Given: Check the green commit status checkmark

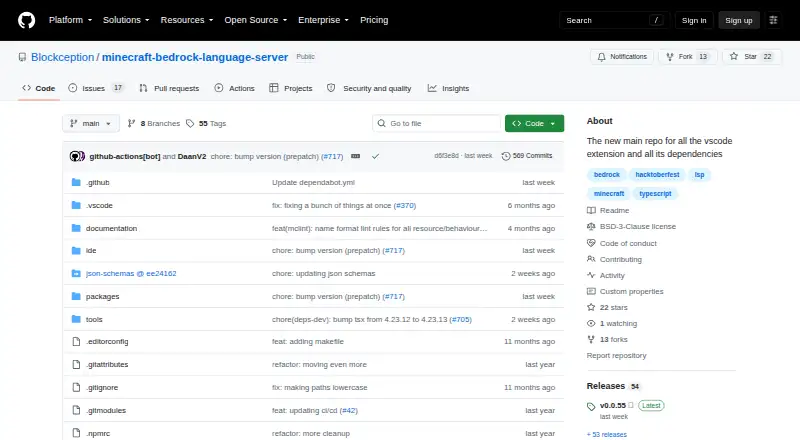Looking at the screenshot, I should click(376, 156).
